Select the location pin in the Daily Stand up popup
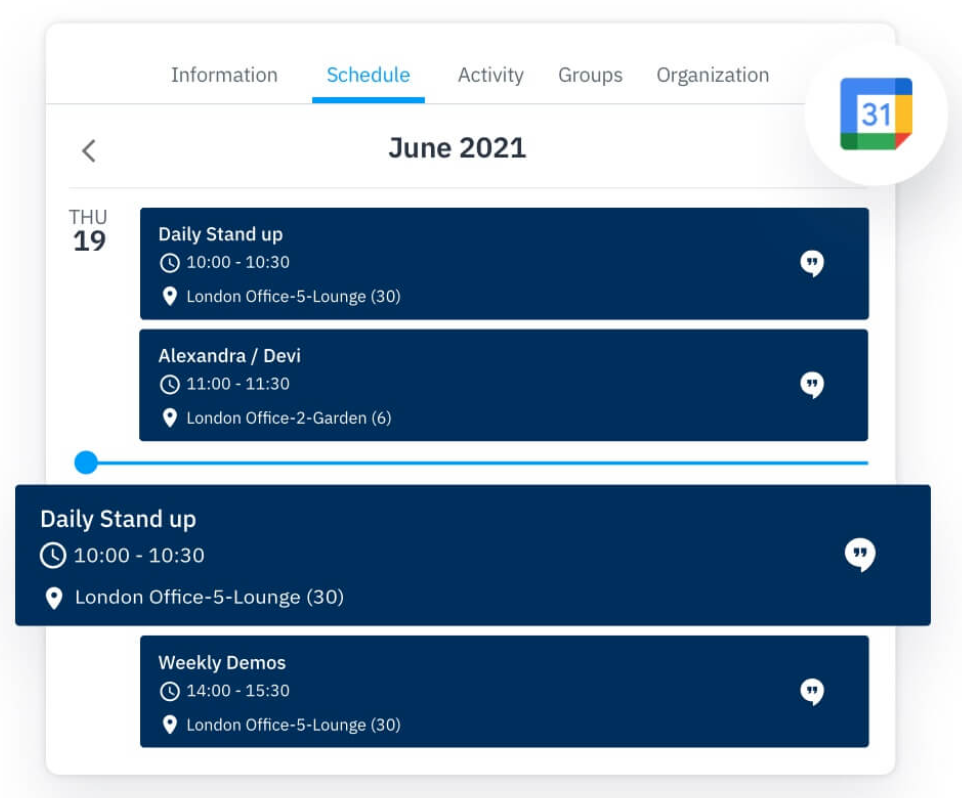Viewport: 962px width, 798px height. [52, 597]
